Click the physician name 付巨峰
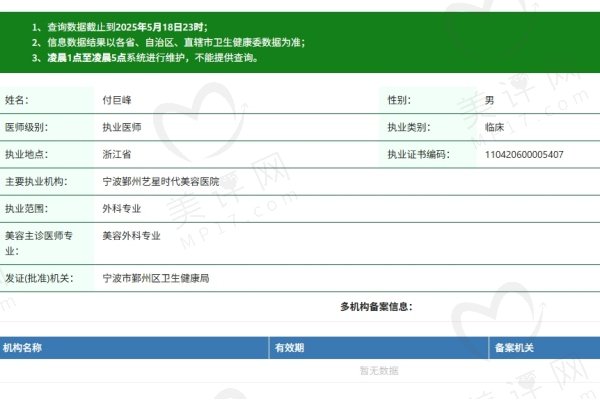Screen dimensions: 600x400 123,101
